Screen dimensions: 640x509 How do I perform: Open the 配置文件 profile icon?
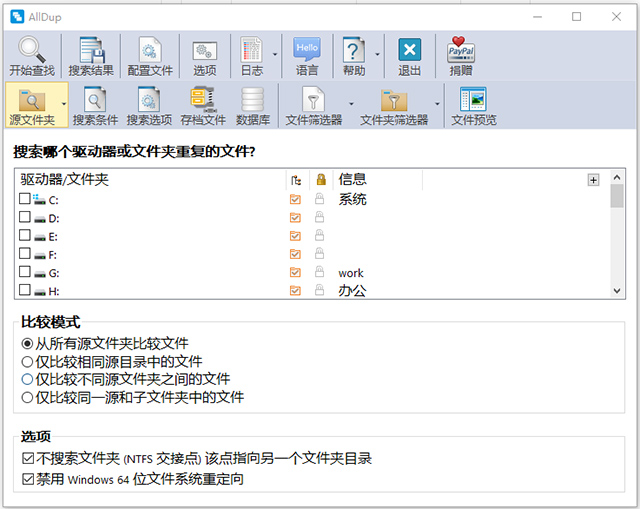149,55
